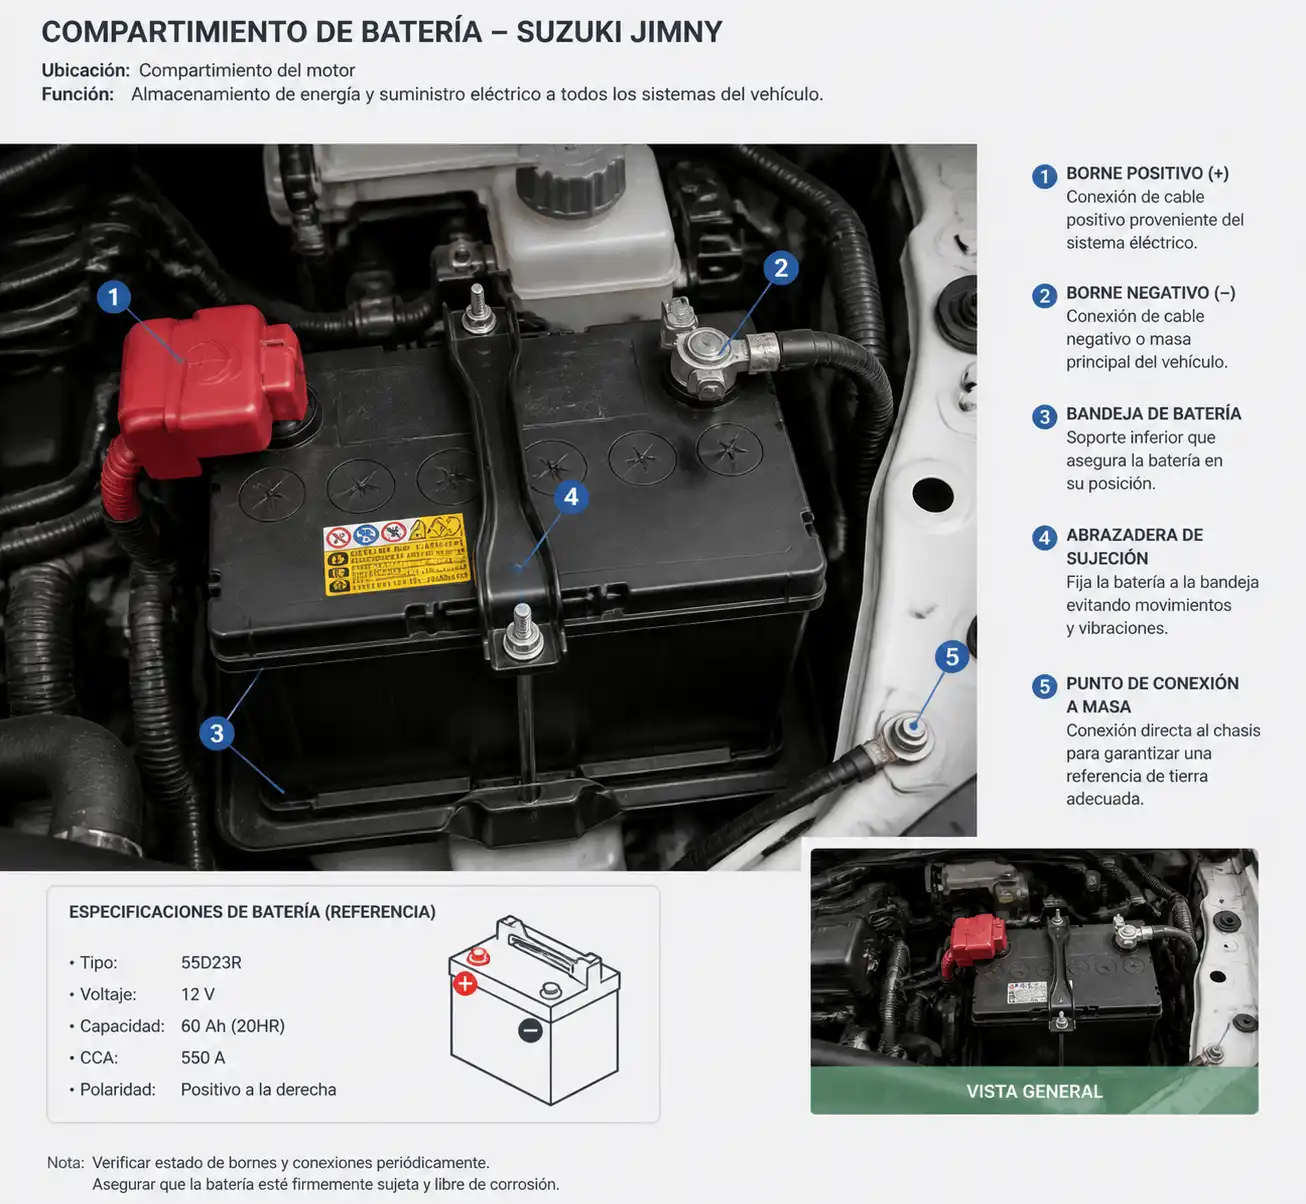Click the 'Ubicación:' label
The height and width of the screenshot is (1204, 1306).
click(x=86, y=70)
